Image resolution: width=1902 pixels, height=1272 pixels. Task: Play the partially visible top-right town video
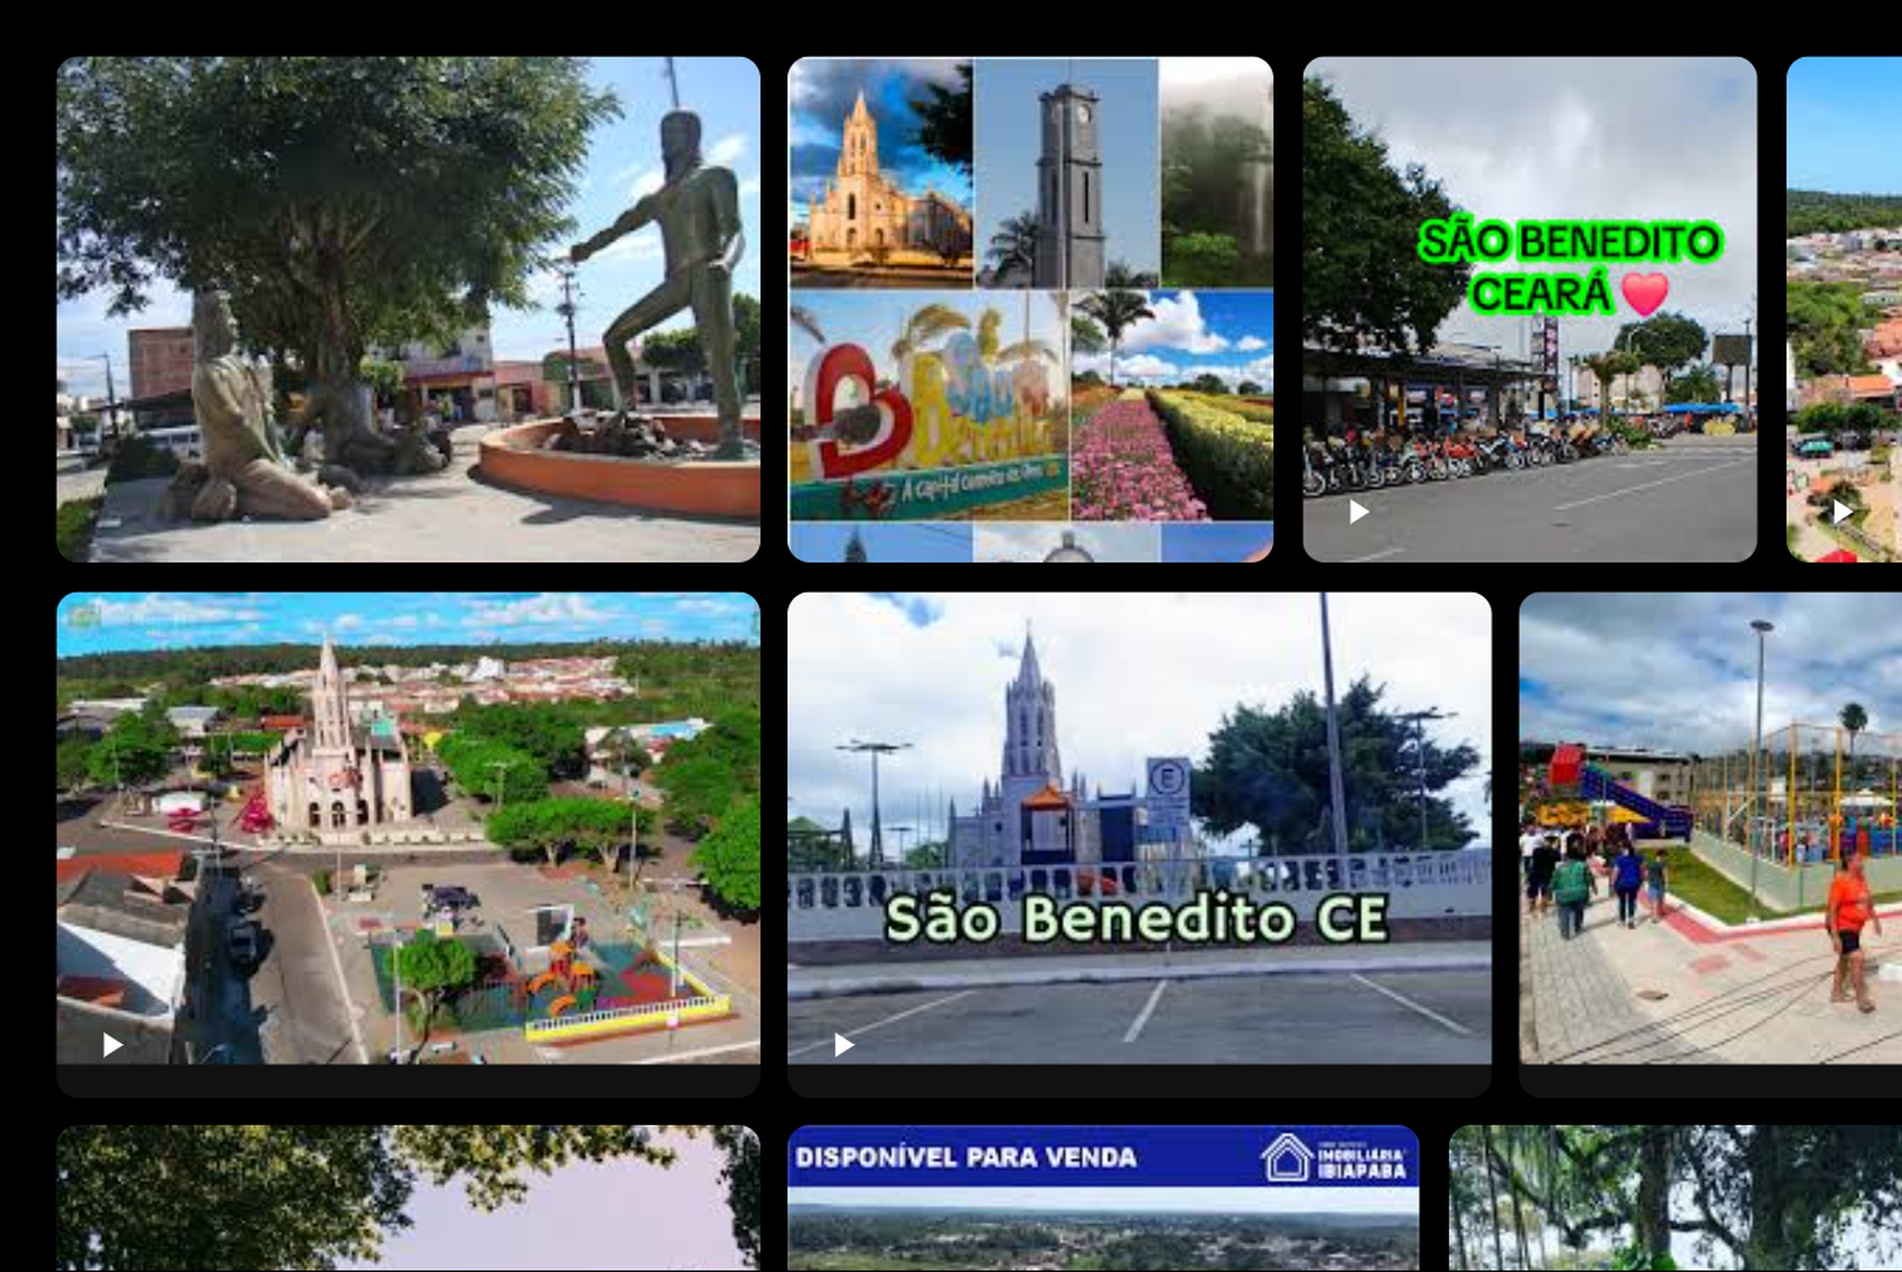coord(1841,512)
